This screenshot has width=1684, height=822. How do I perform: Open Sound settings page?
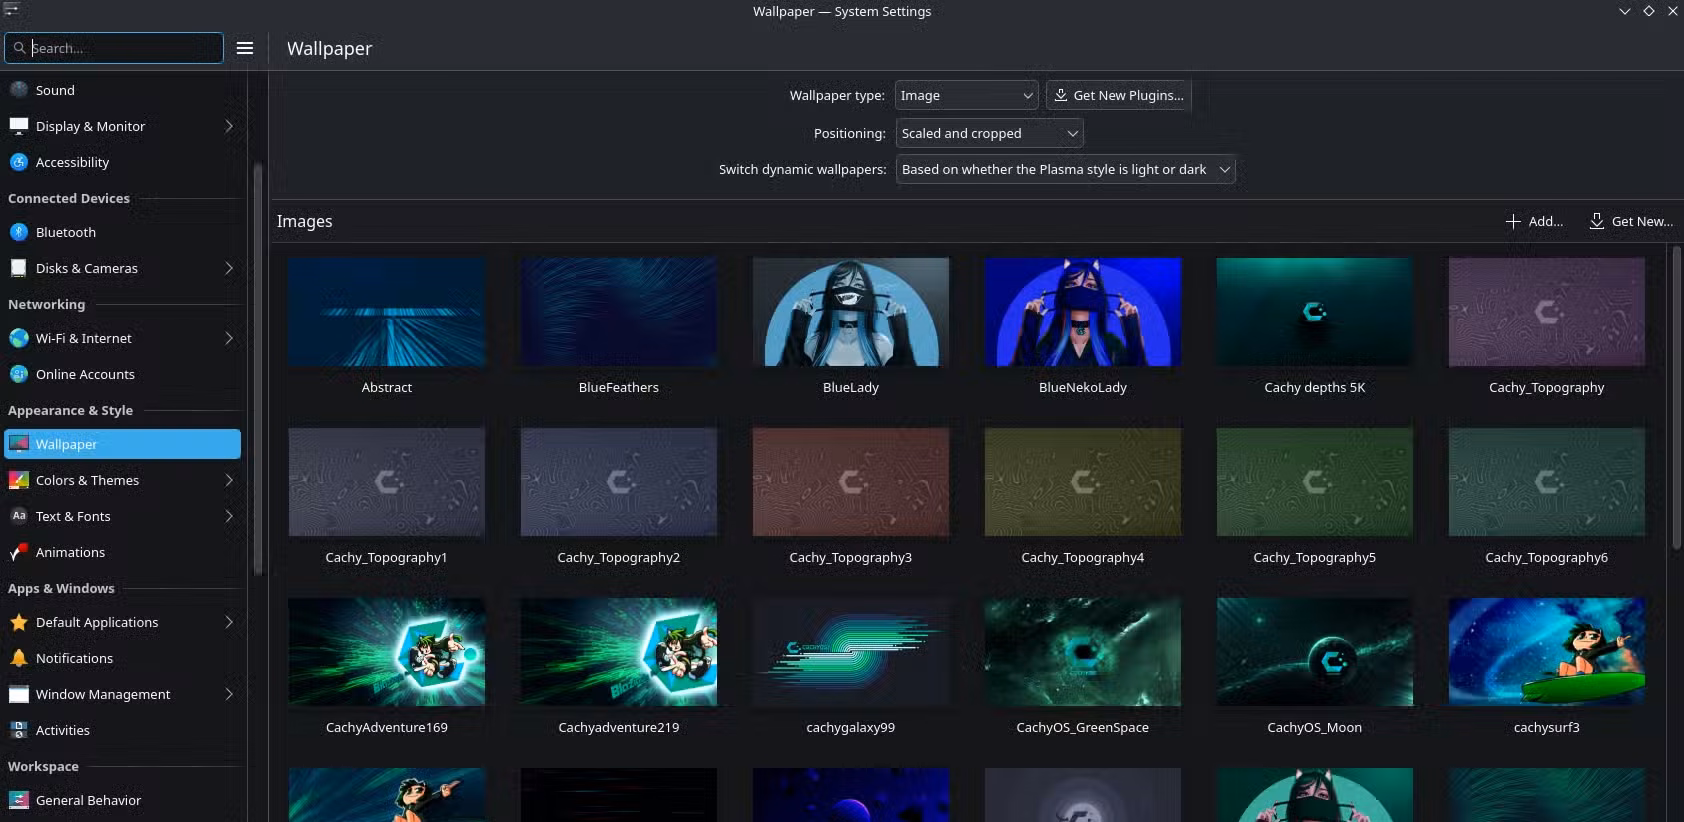(123, 90)
